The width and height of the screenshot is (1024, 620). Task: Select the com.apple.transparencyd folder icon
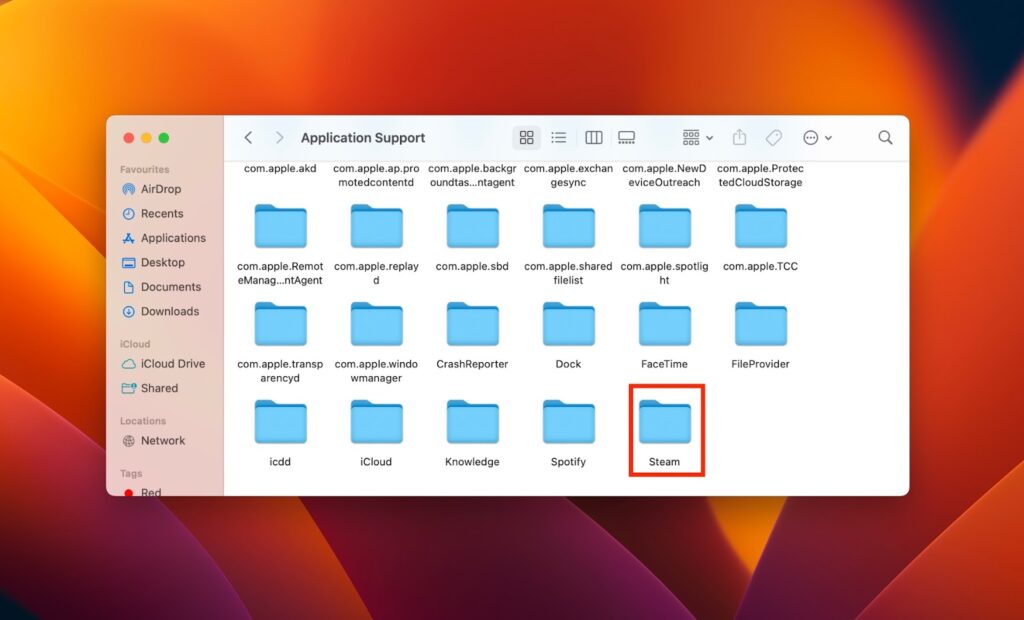click(x=280, y=324)
